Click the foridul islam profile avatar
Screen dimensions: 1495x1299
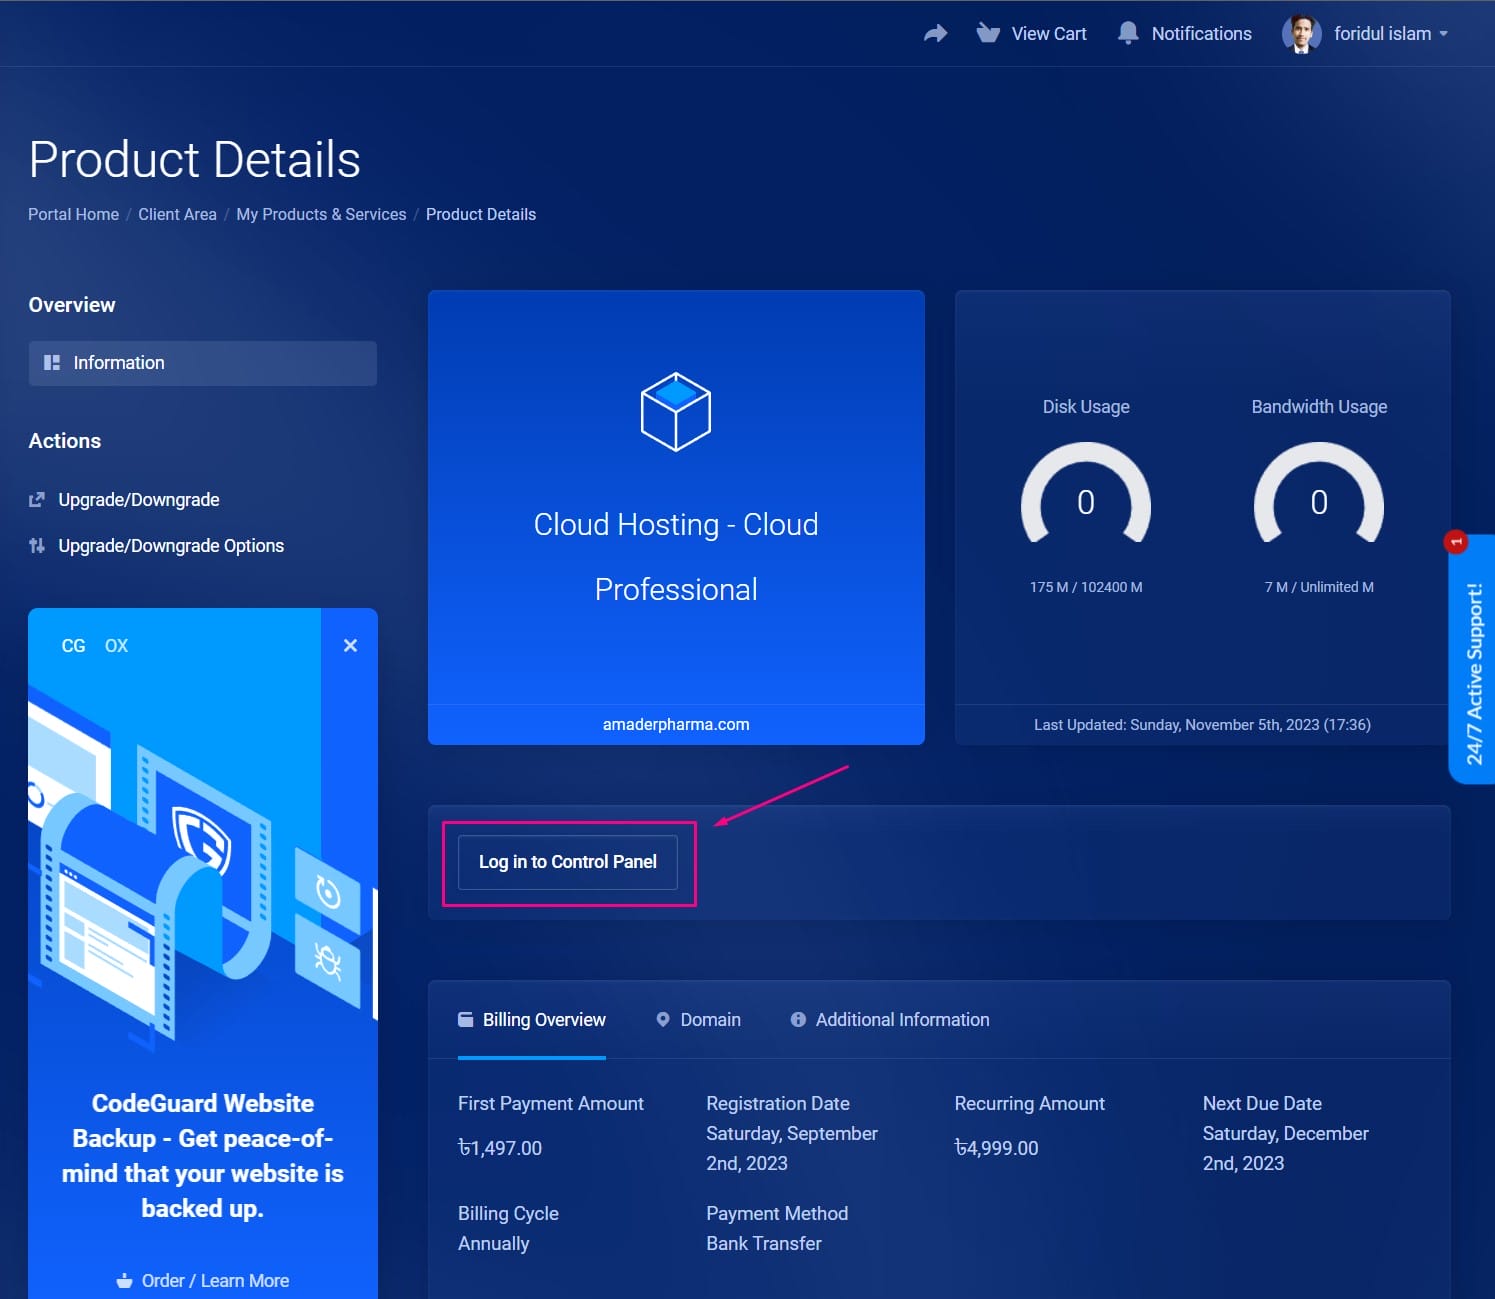click(1301, 34)
